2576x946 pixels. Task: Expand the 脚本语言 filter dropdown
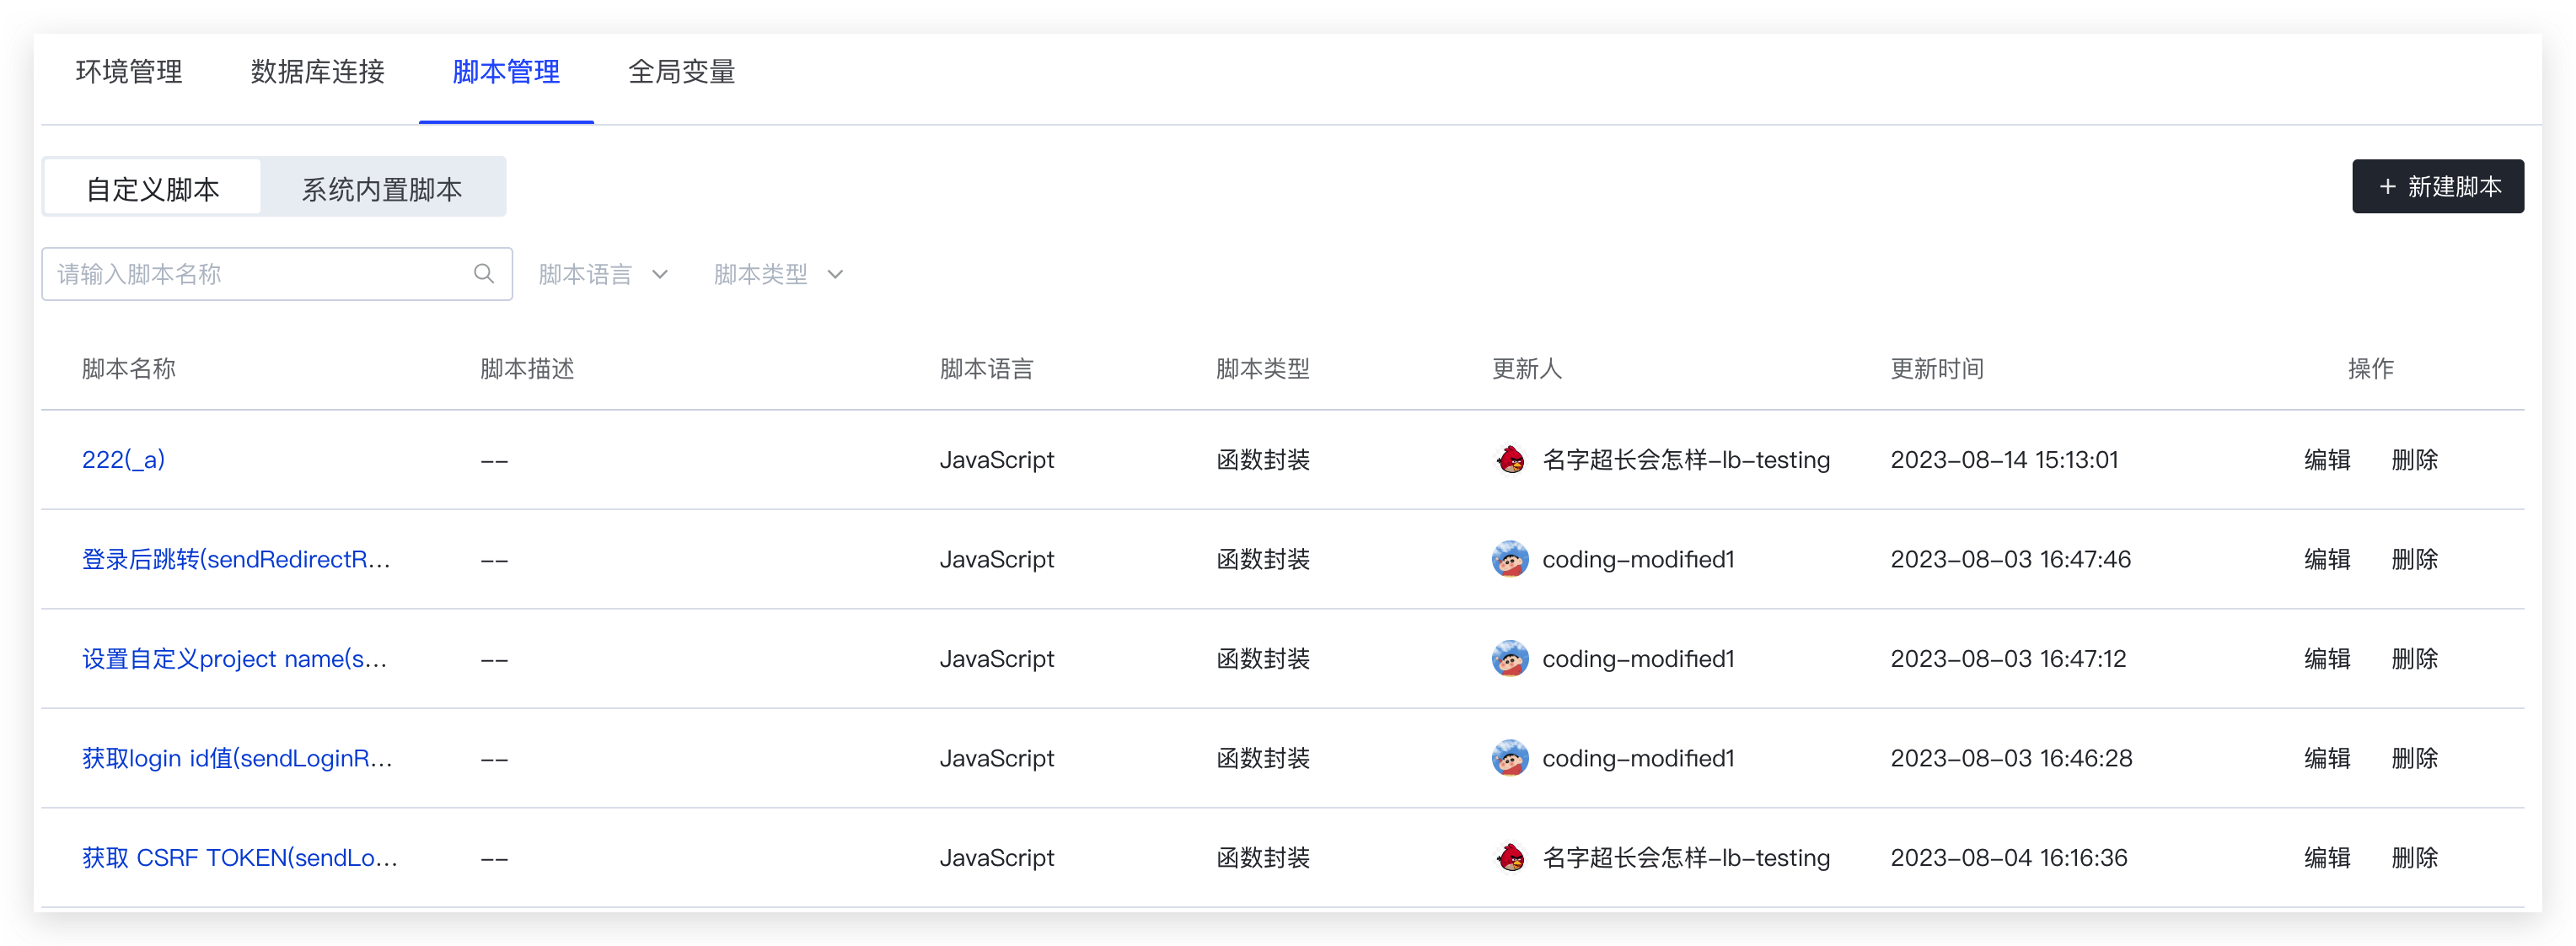click(603, 274)
